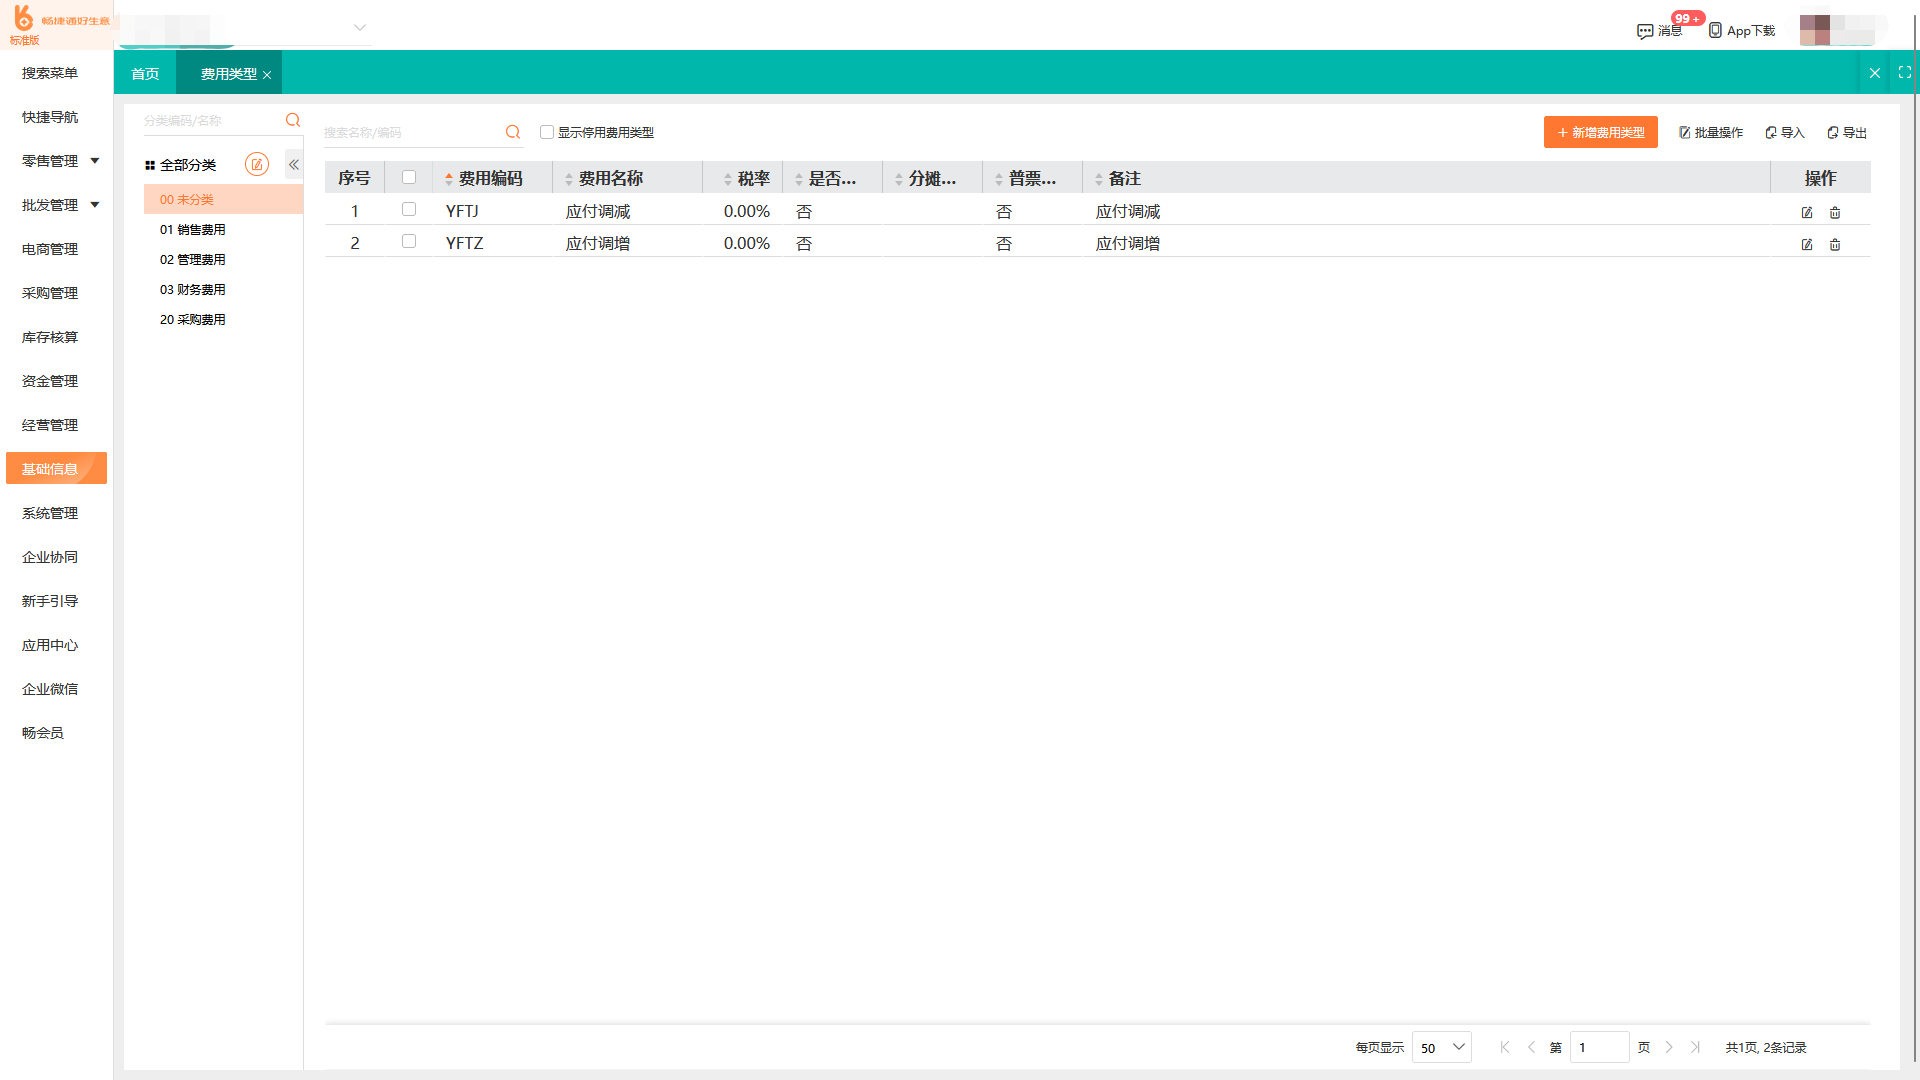The width and height of the screenshot is (1920, 1080).
Task: Select checkbox for row 2 YFTZ
Action: click(x=409, y=243)
